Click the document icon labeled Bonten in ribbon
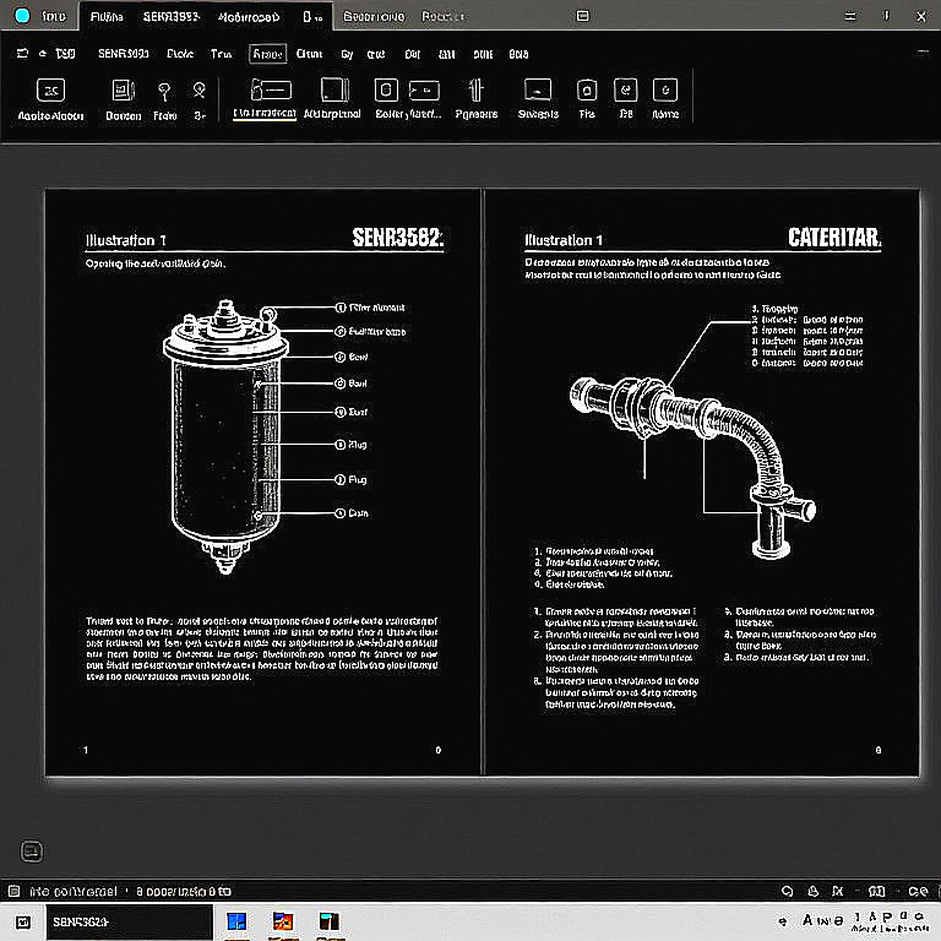This screenshot has width=941, height=941. 124,91
